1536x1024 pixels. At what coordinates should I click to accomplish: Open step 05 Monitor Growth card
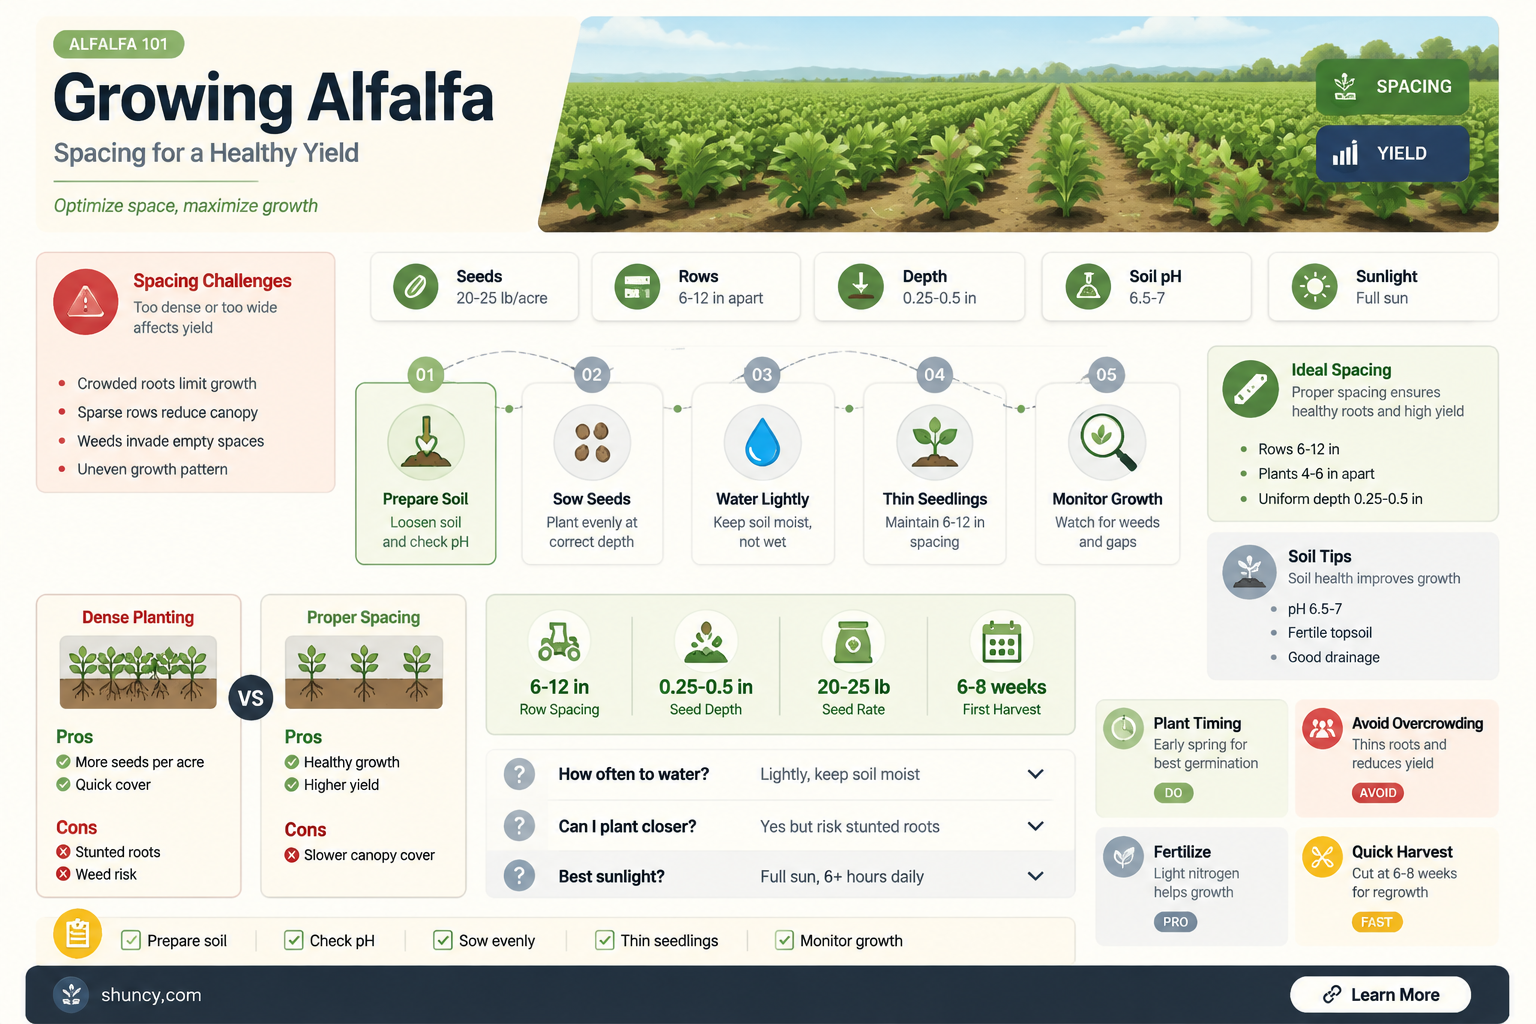pyautogui.click(x=1107, y=473)
